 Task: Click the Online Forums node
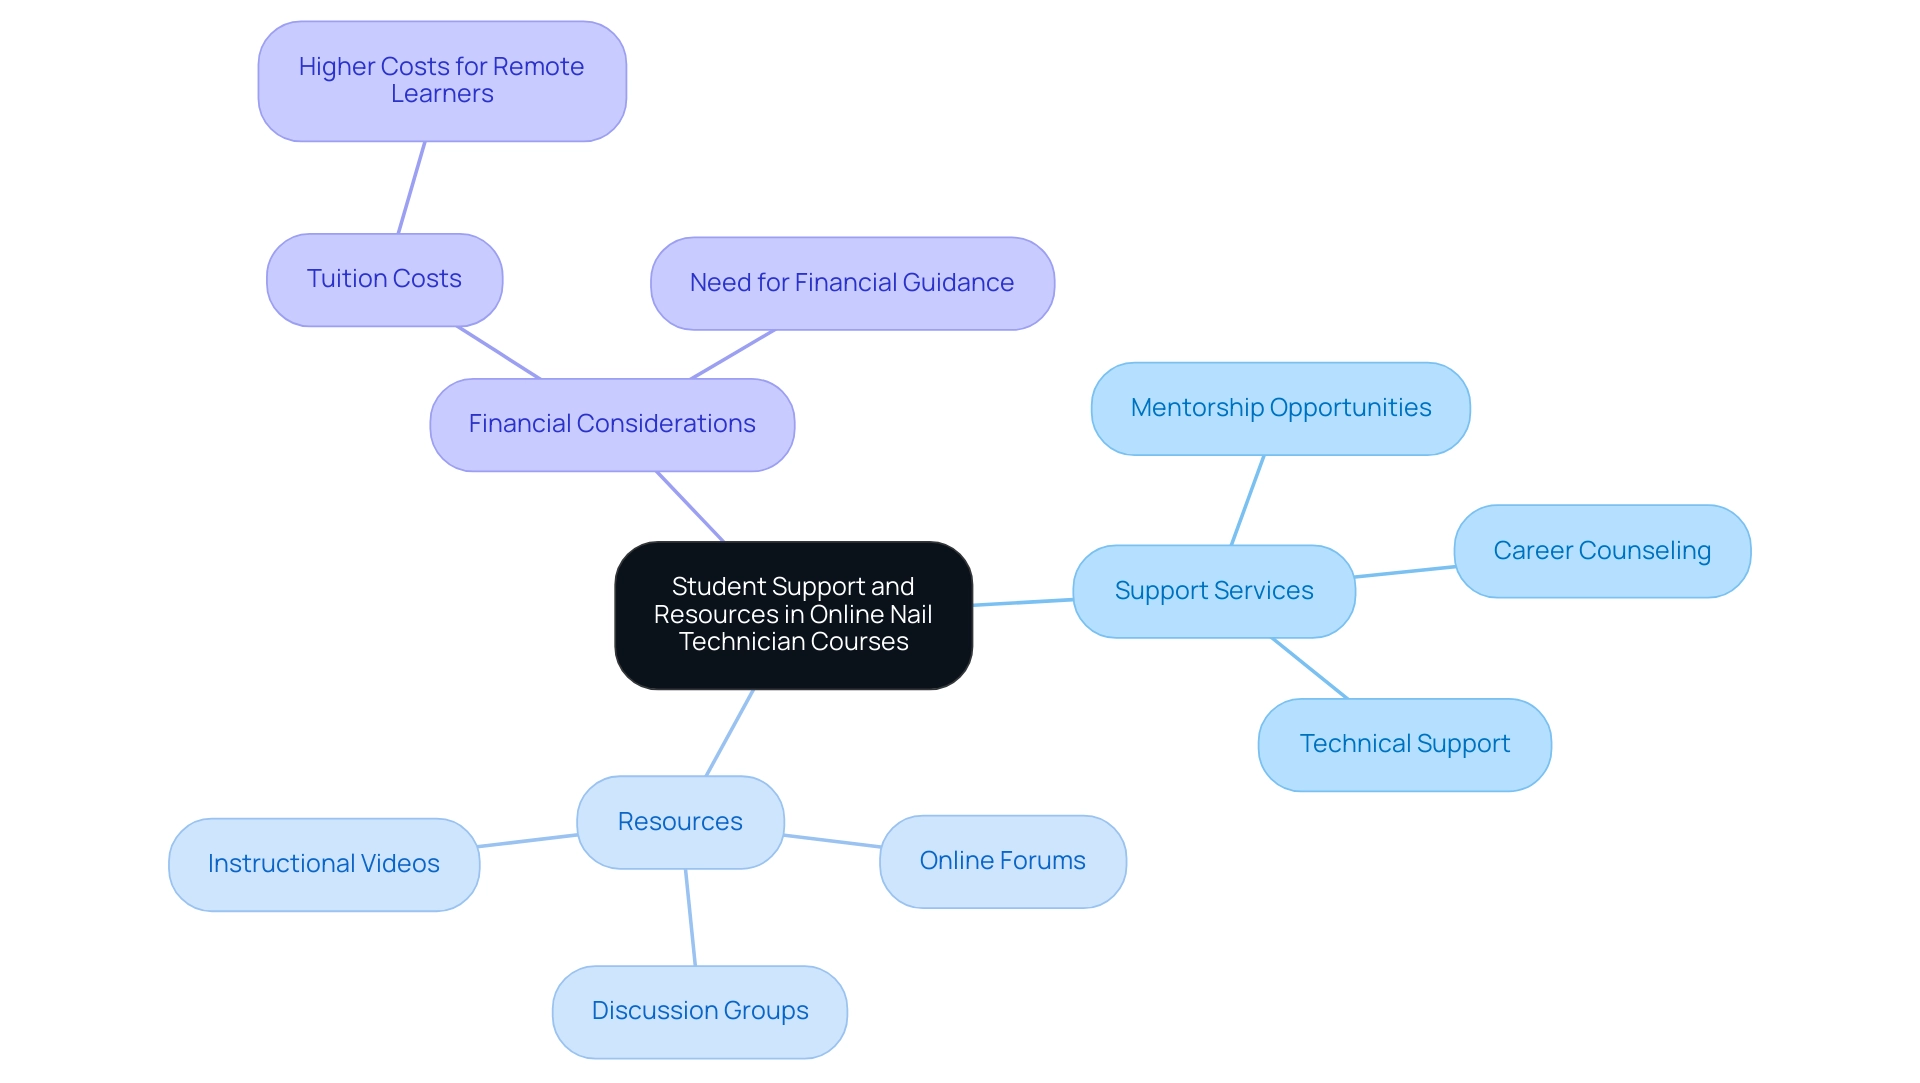(x=1001, y=861)
